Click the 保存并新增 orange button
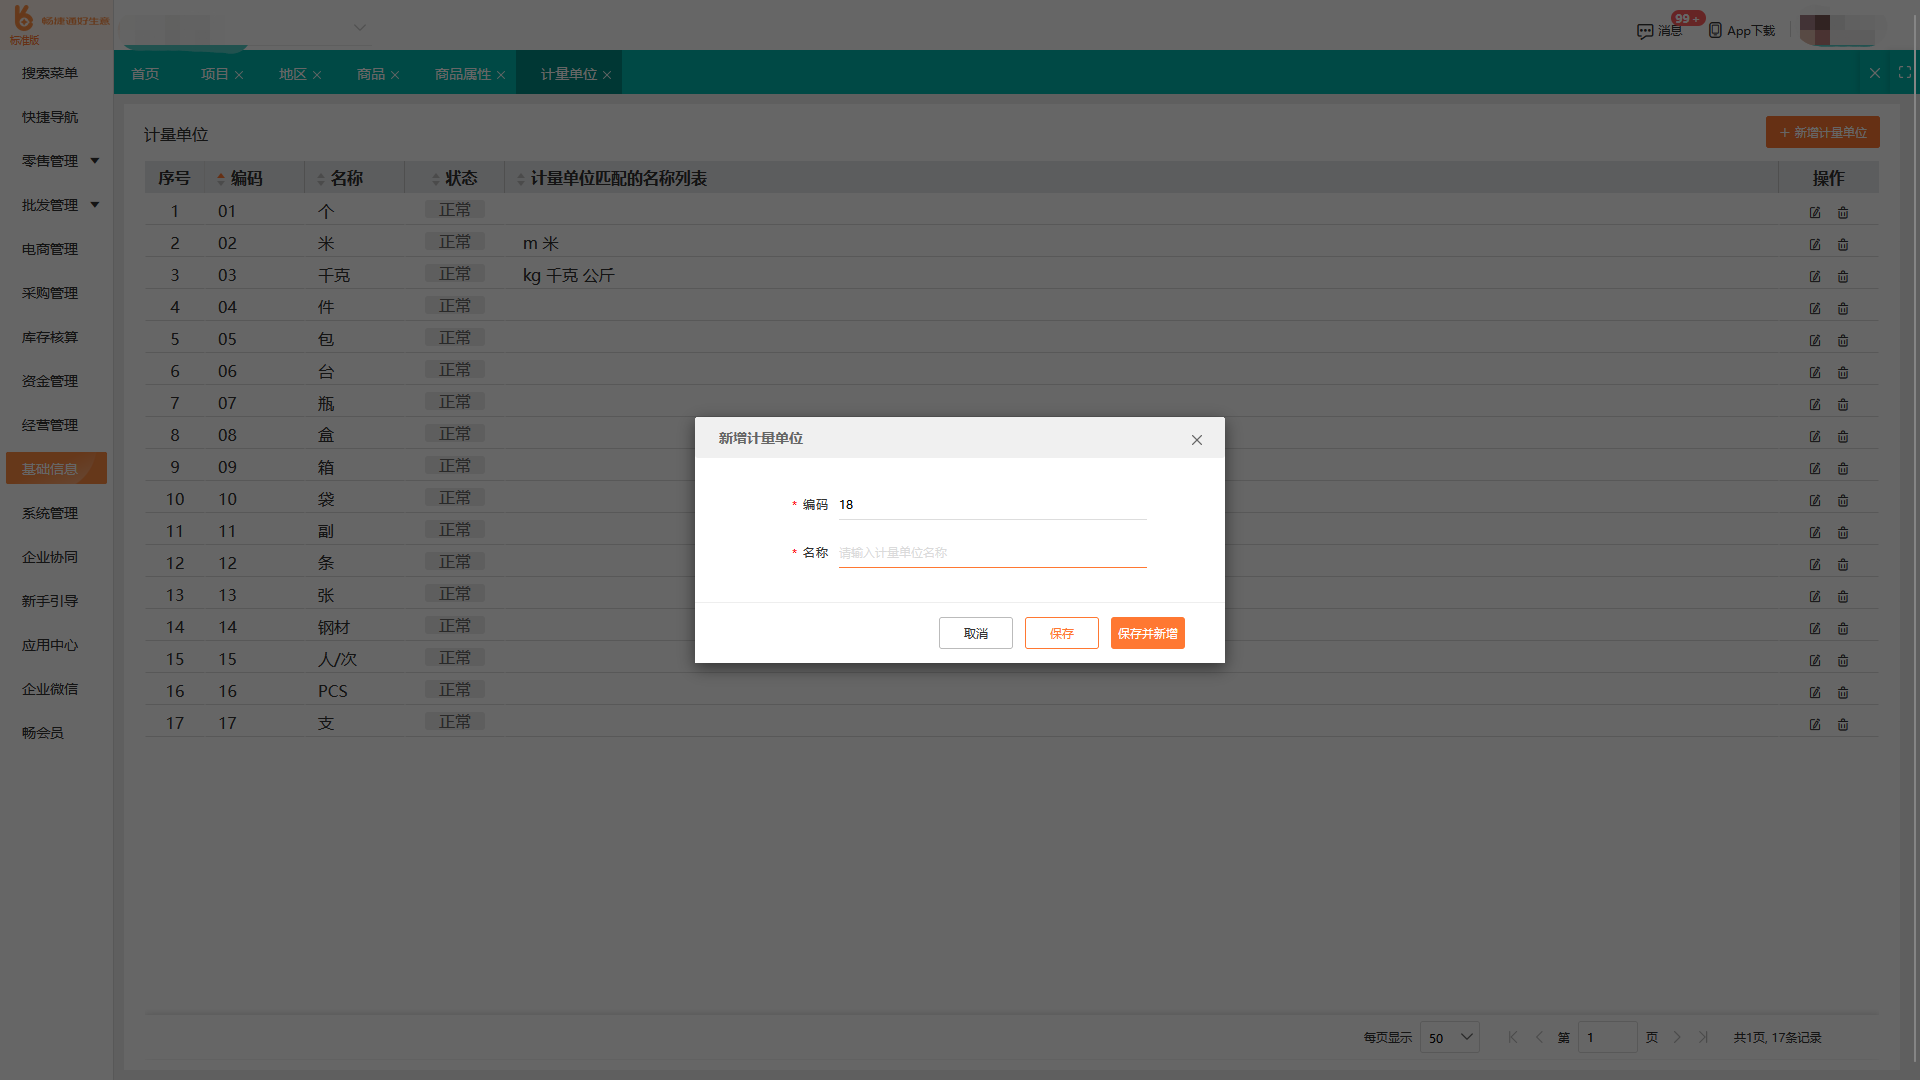 1146,633
